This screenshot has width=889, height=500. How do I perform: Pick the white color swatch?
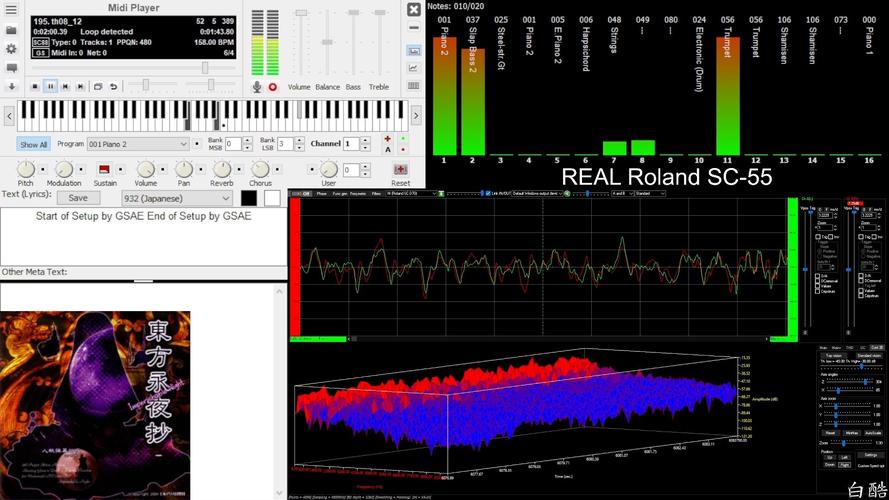(x=272, y=198)
